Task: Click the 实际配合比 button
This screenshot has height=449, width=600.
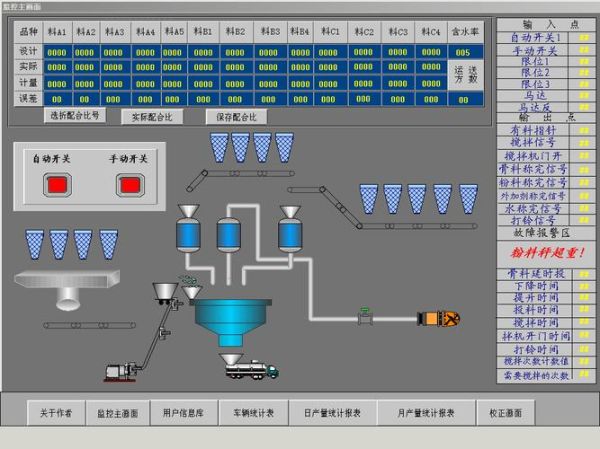Action: point(153,116)
